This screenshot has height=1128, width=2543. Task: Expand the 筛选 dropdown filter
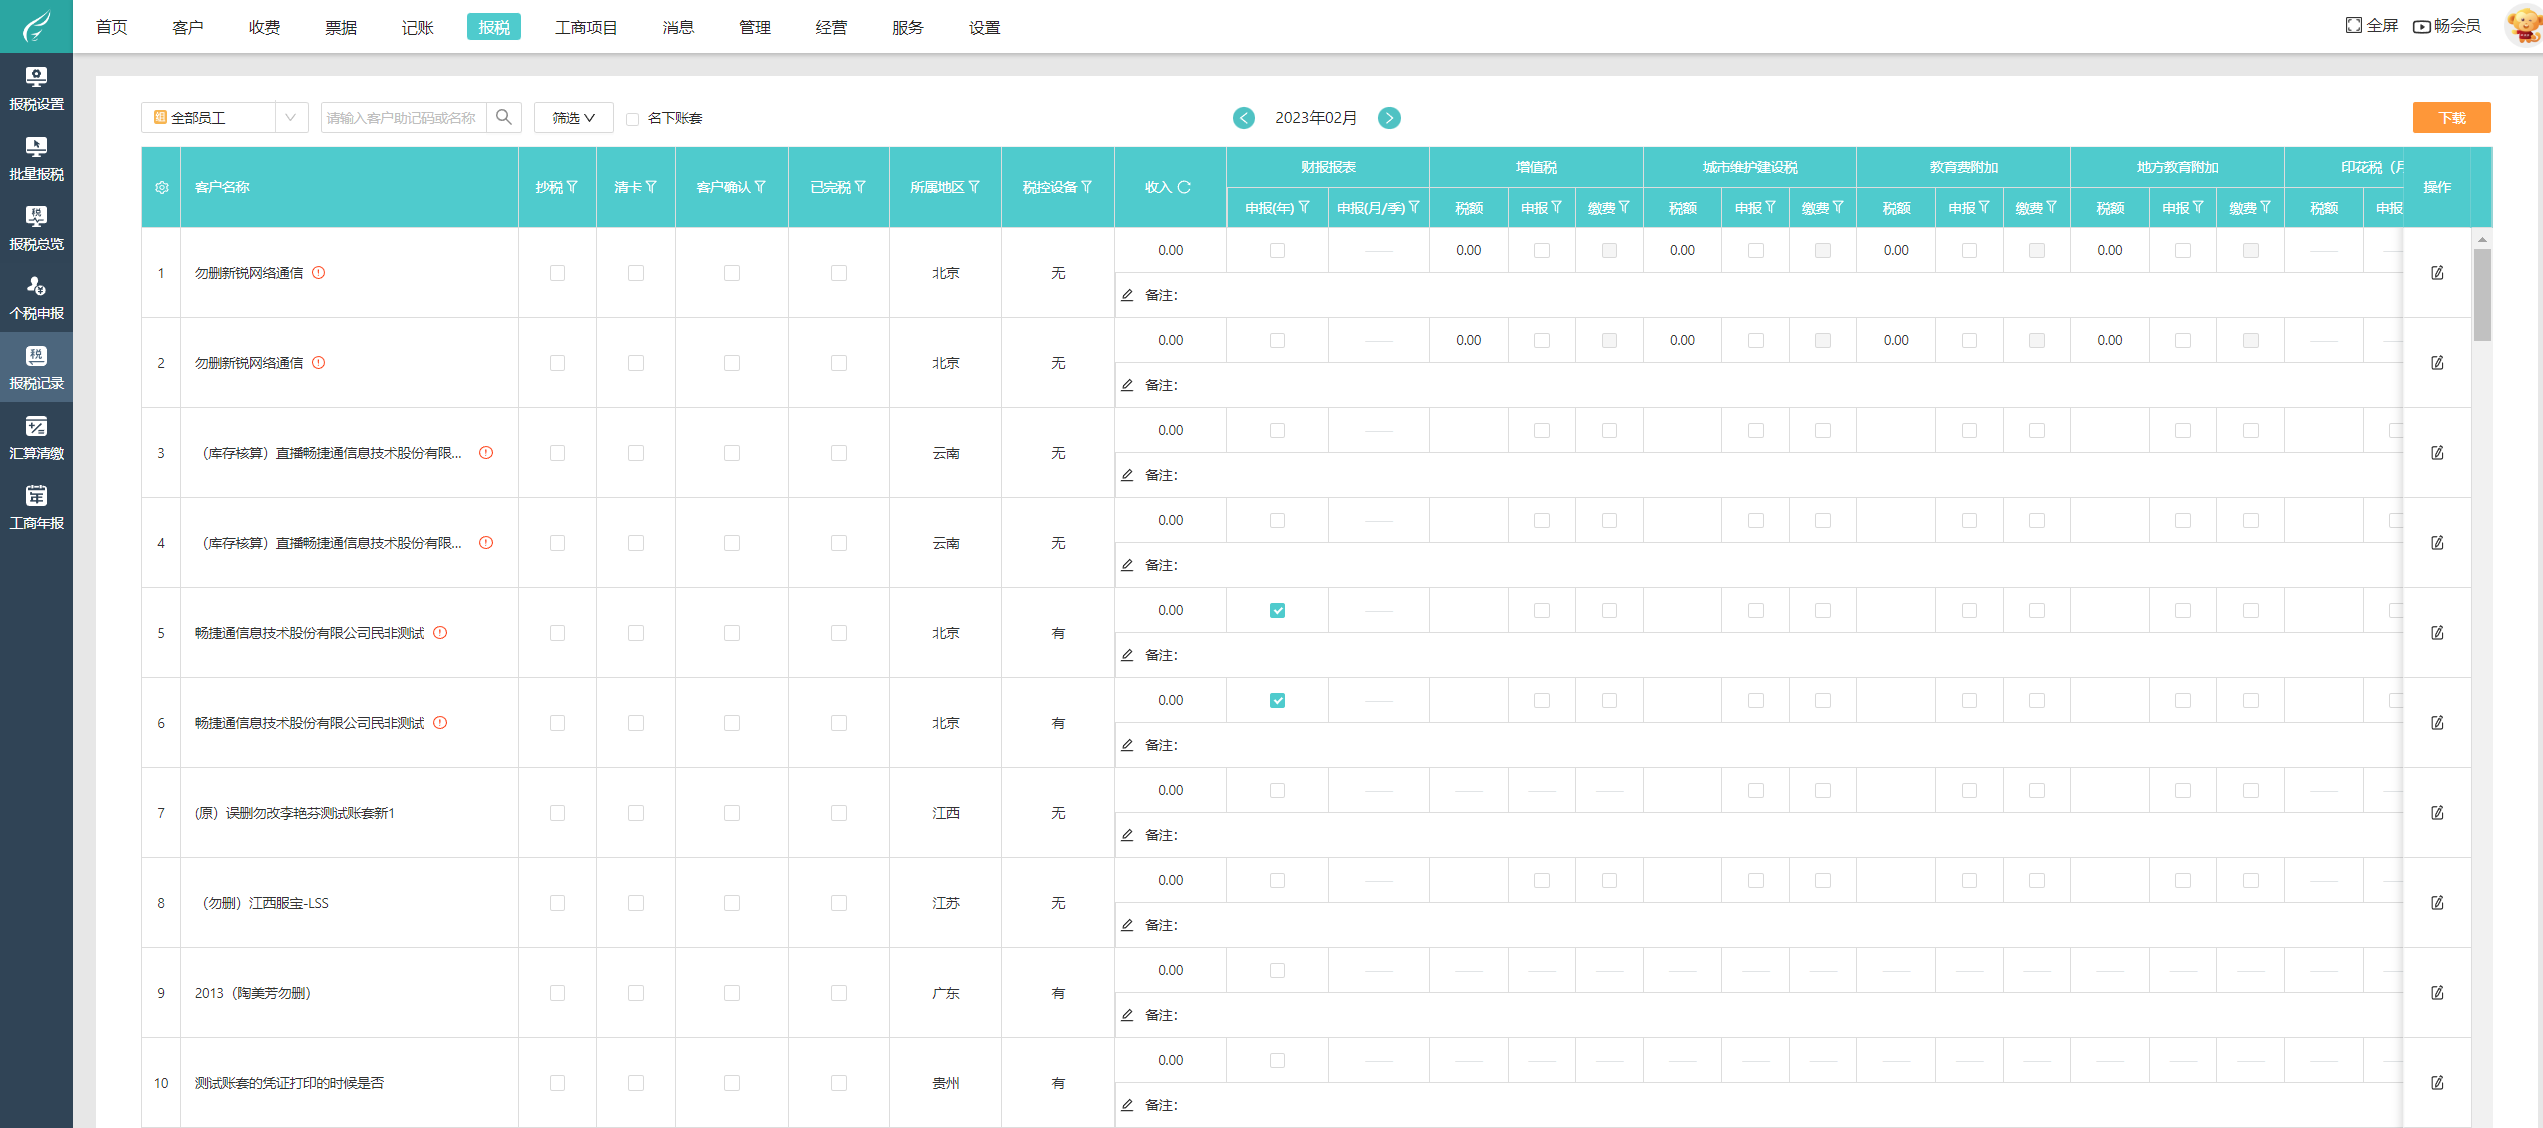[x=572, y=117]
